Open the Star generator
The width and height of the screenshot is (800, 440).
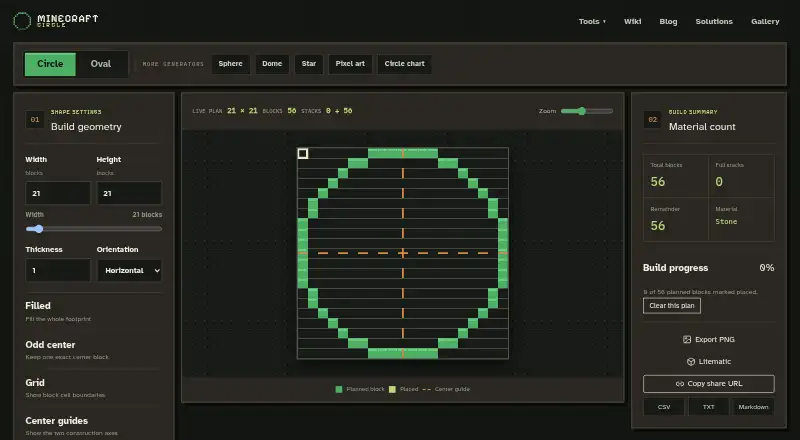309,64
